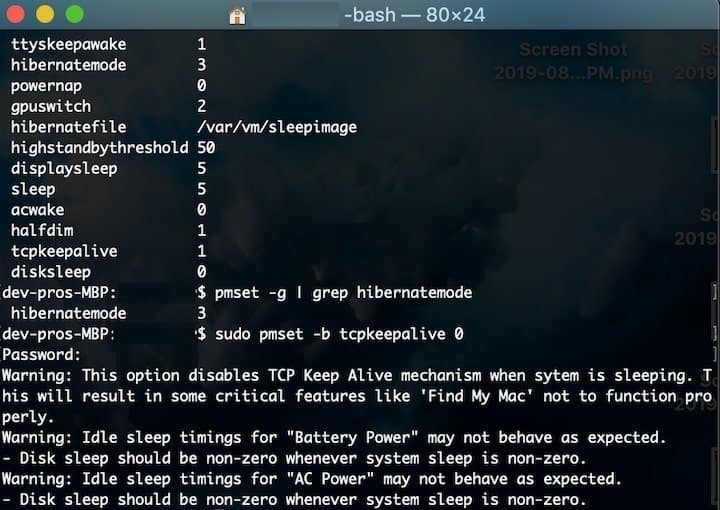Click the /var/vm/sleepimage path text
Screen dimensions: 720x510
pyautogui.click(x=277, y=127)
